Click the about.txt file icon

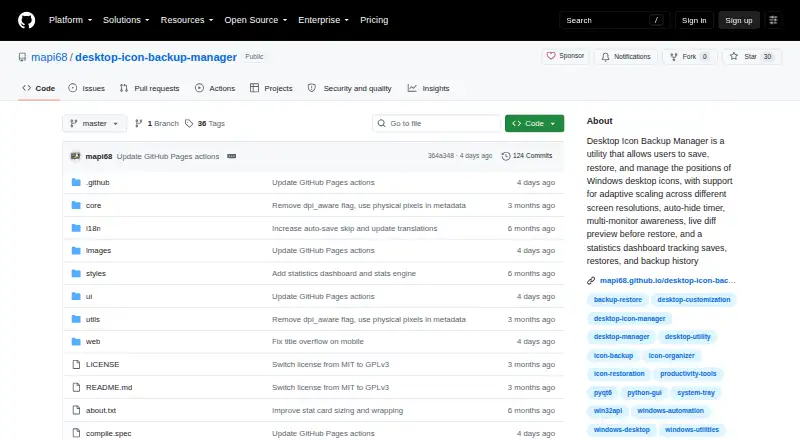pyautogui.click(x=77, y=410)
